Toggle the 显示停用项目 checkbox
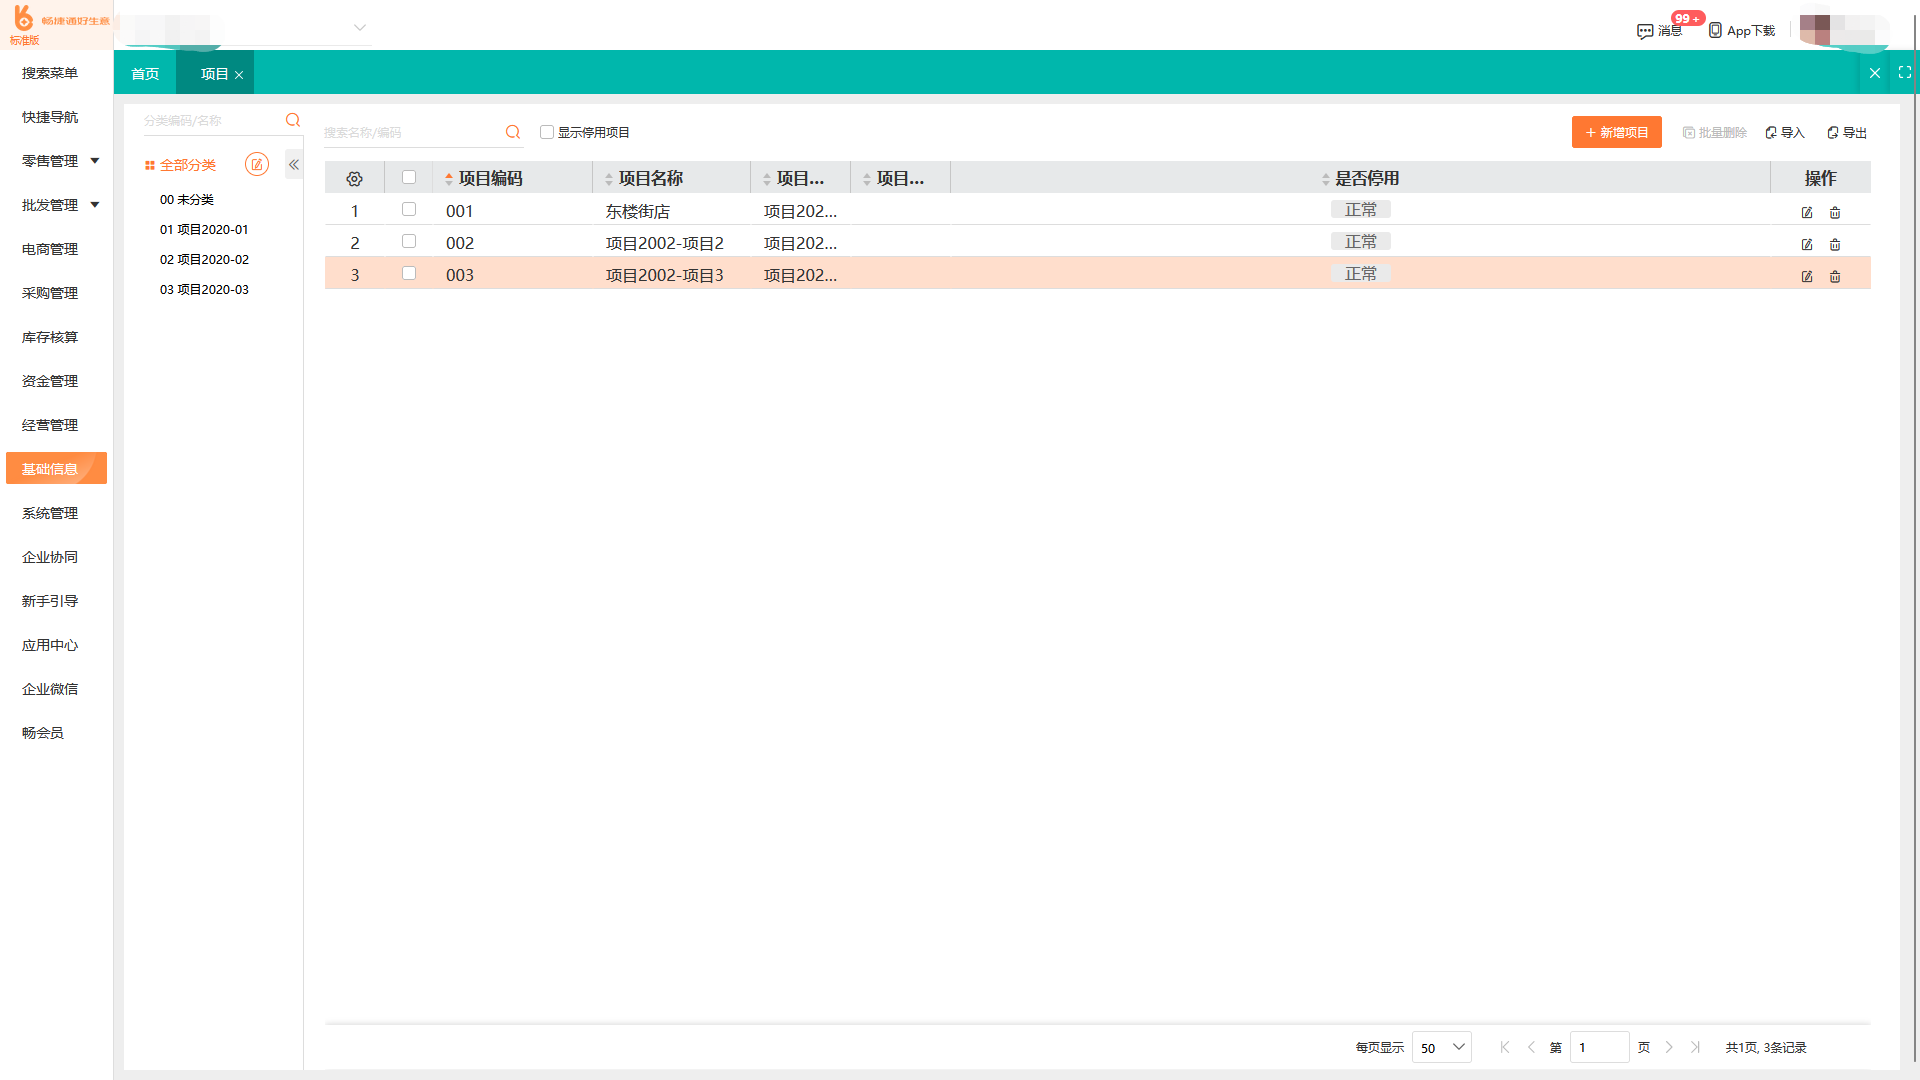 (x=547, y=132)
